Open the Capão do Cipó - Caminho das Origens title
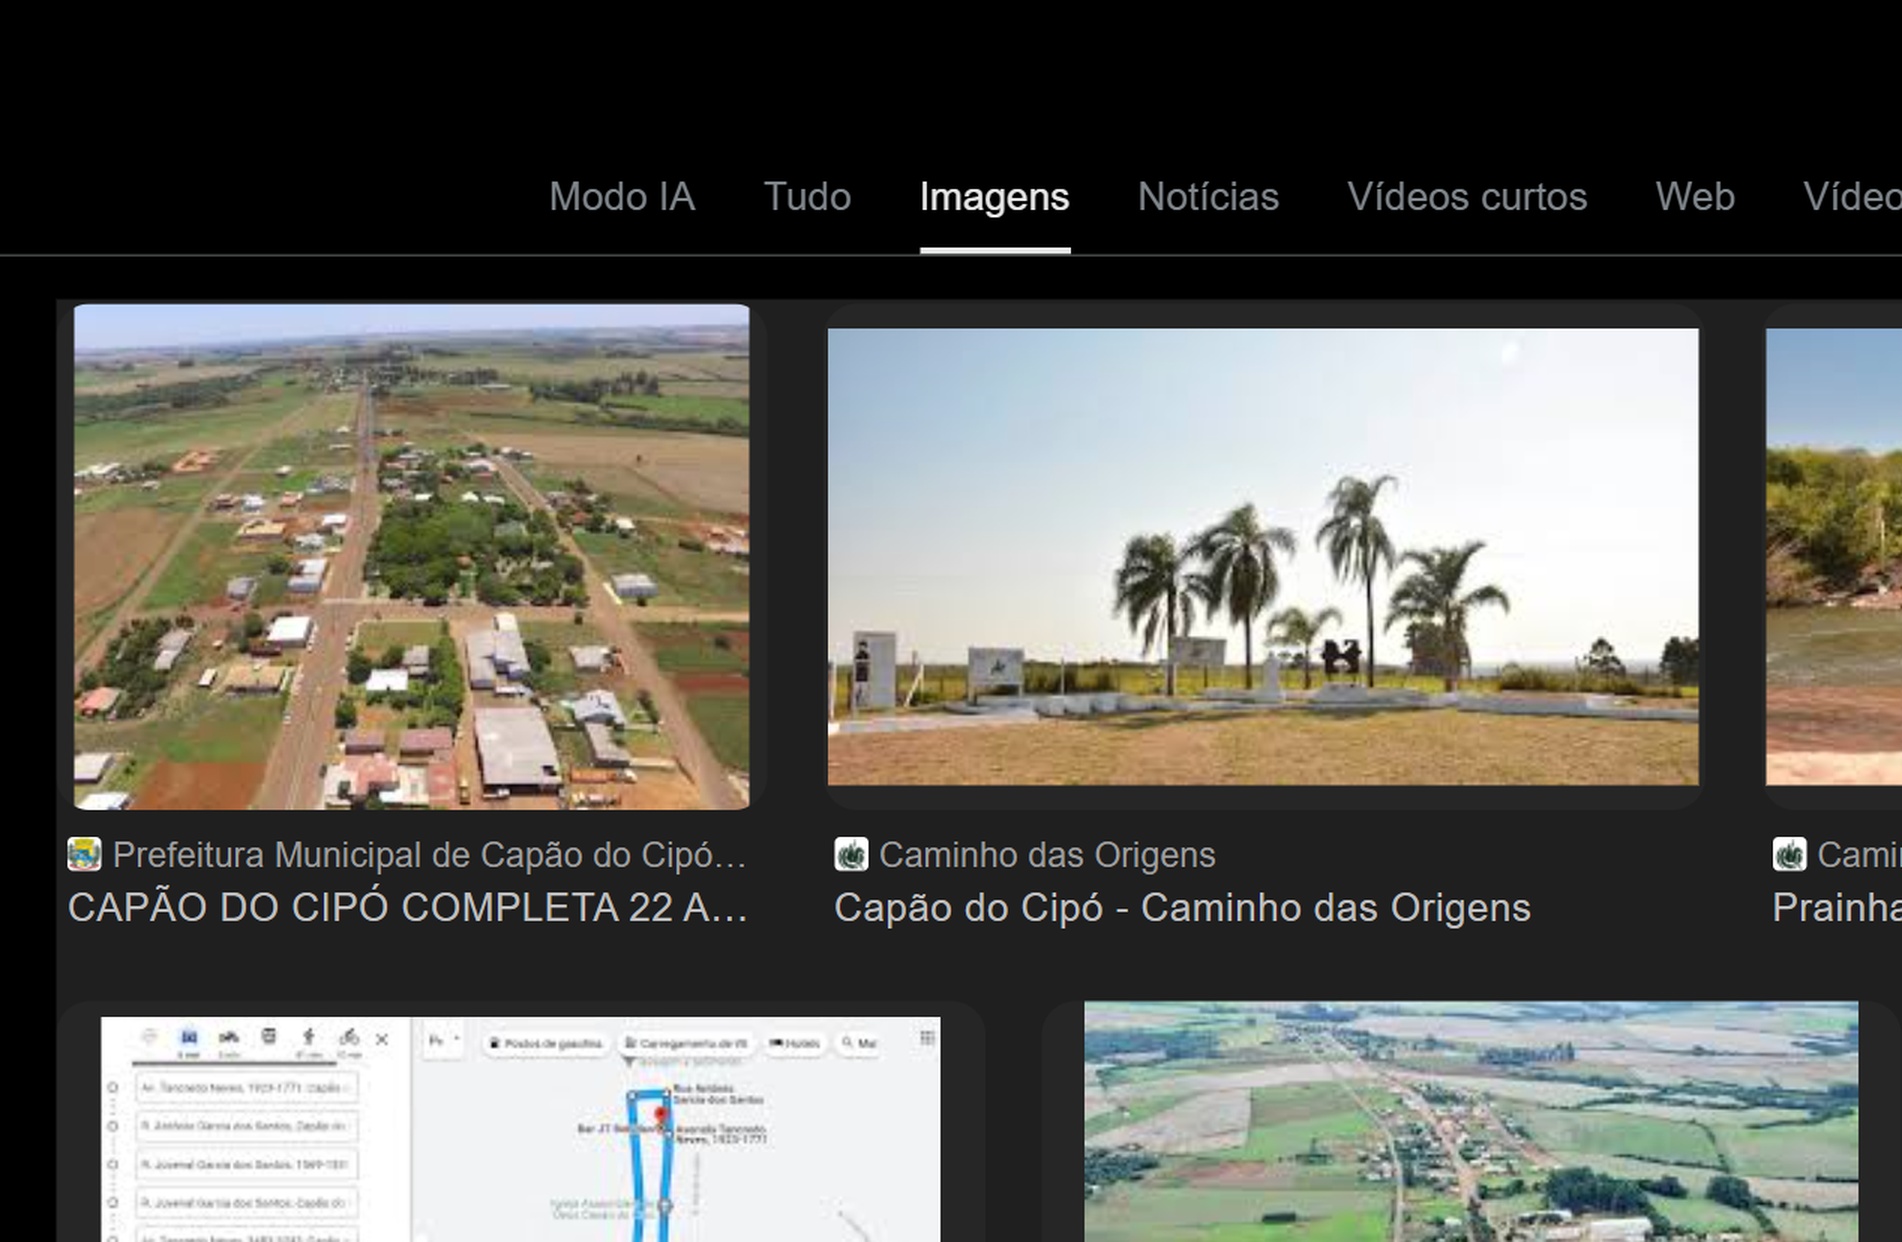1902x1242 pixels. (1182, 908)
